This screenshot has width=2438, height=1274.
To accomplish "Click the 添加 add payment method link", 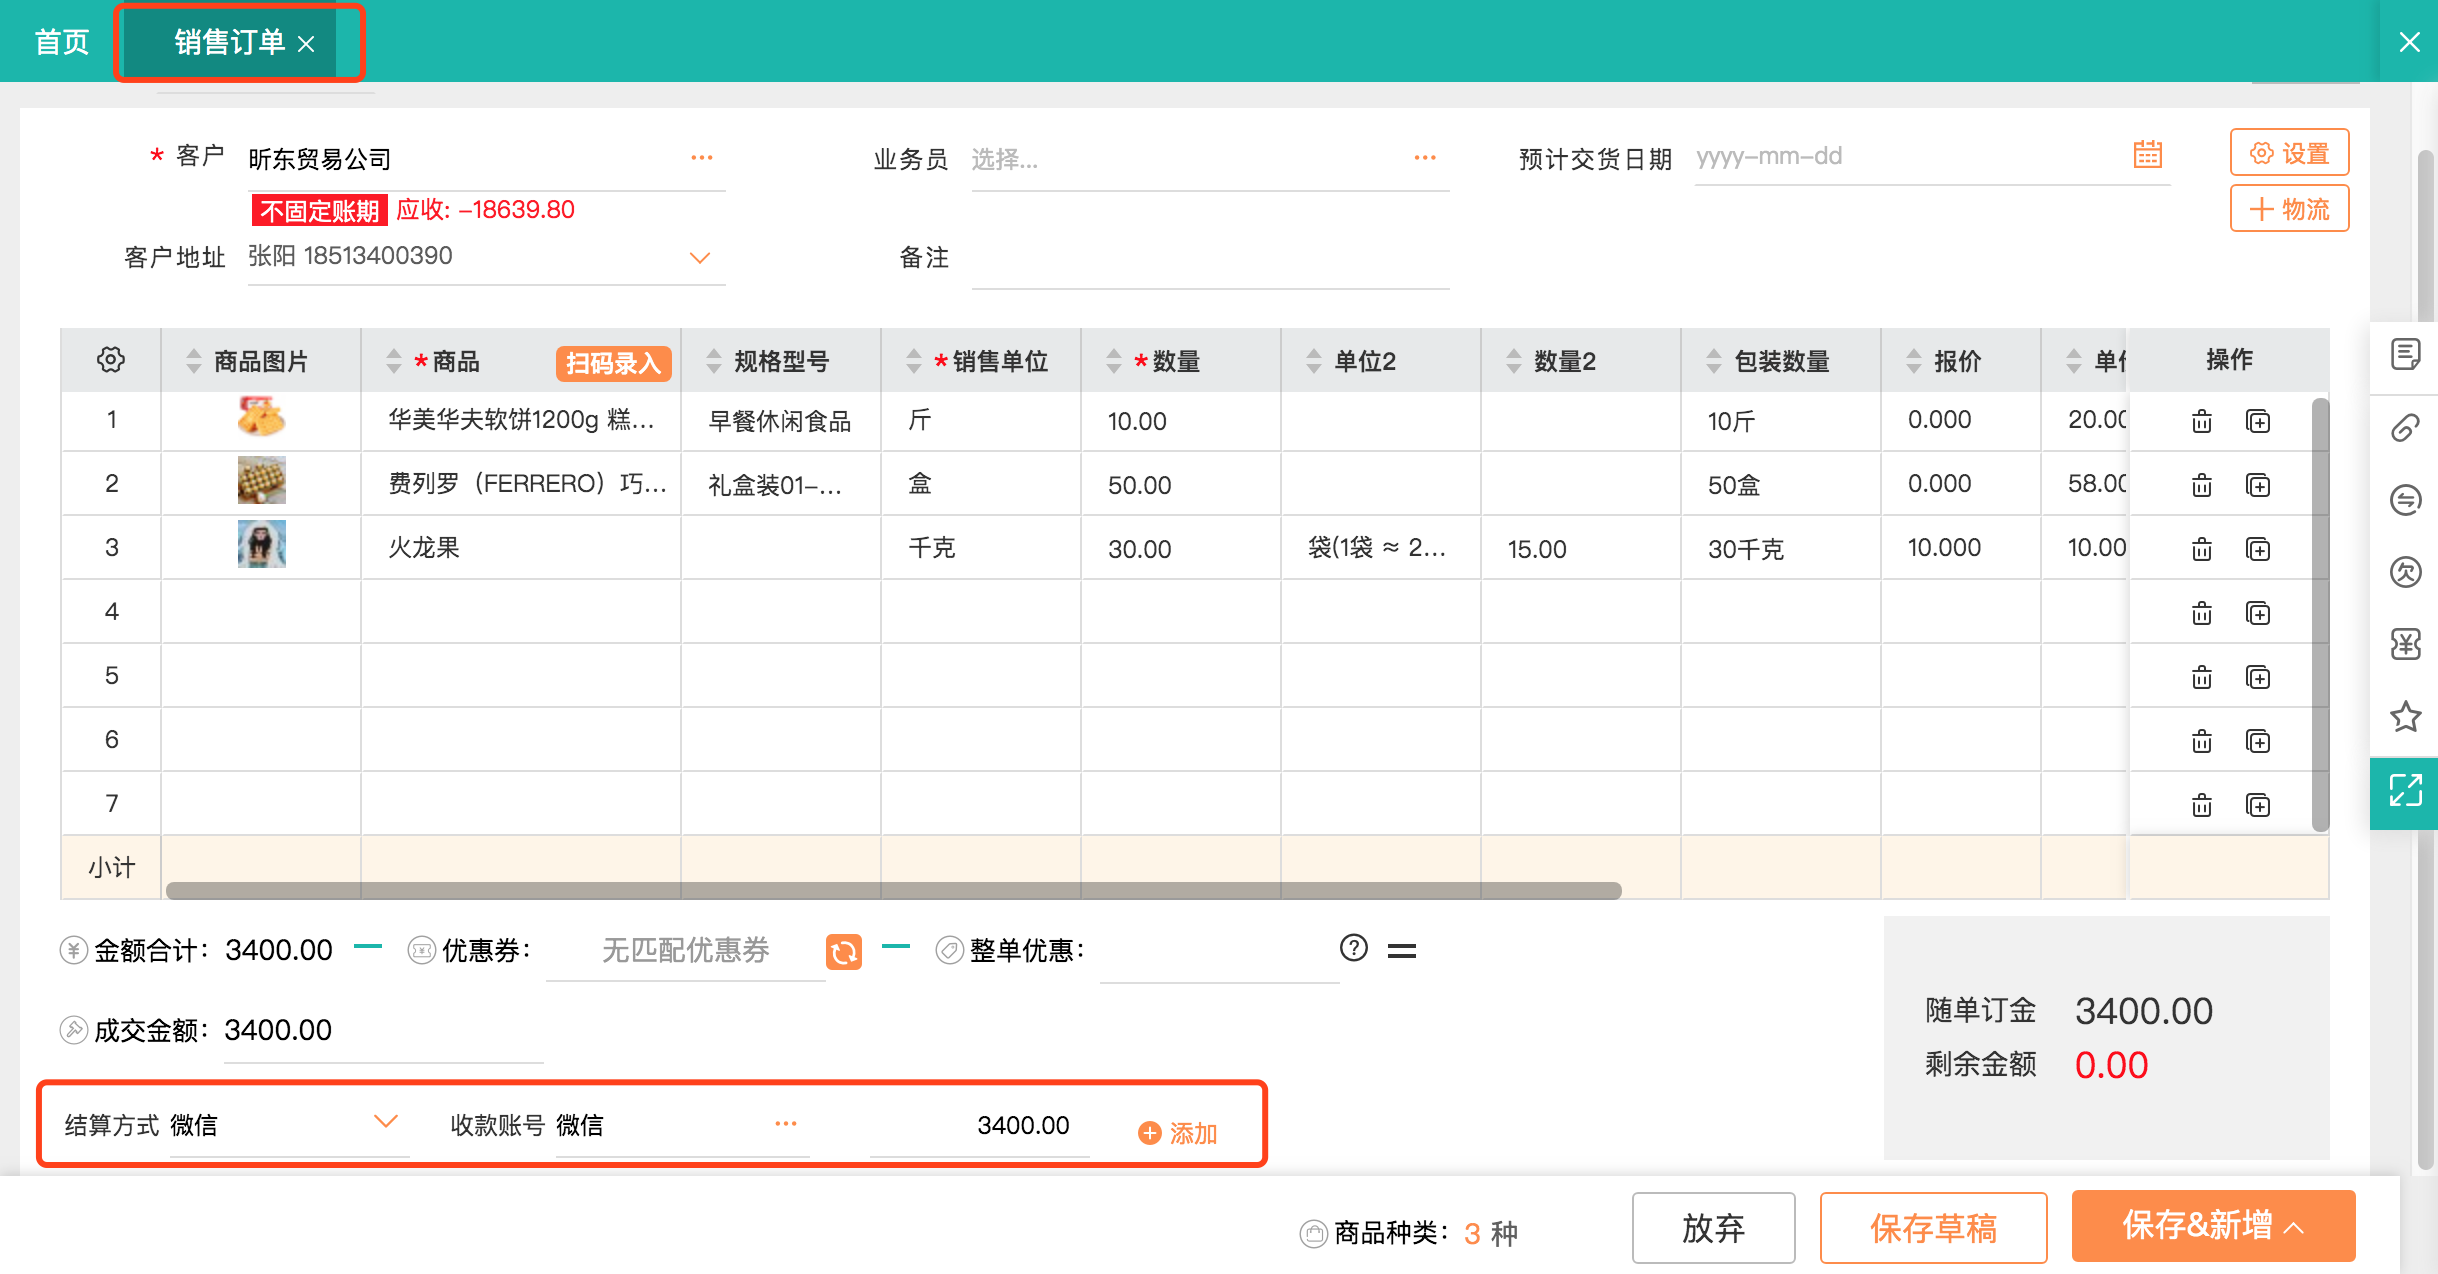I will point(1179,1129).
